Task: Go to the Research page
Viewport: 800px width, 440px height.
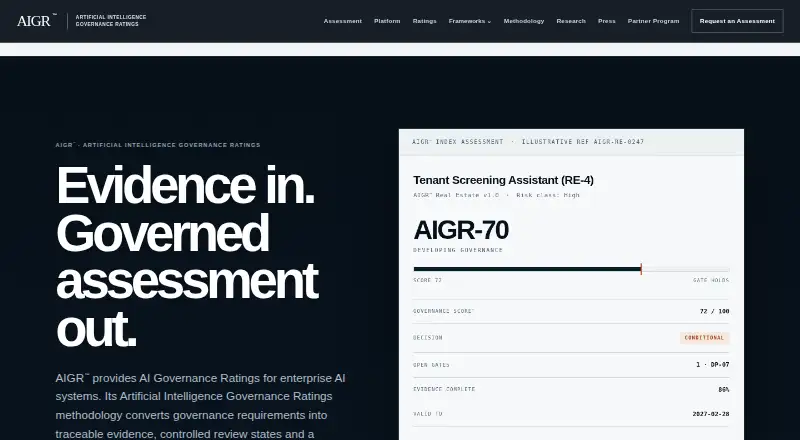Action: click(571, 21)
